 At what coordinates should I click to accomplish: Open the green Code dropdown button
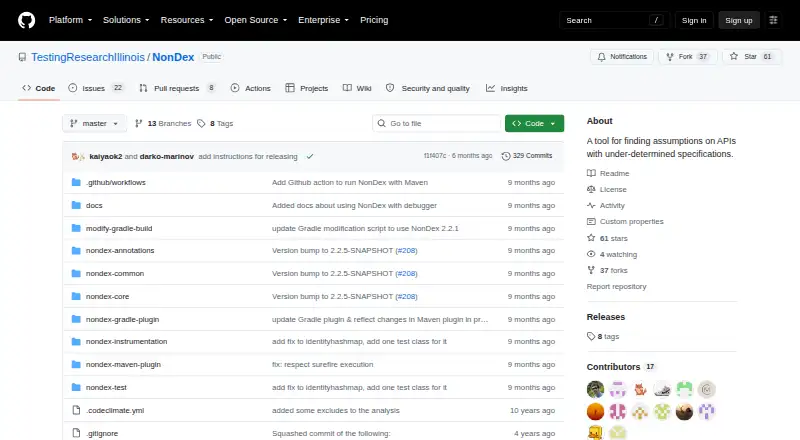(534, 124)
